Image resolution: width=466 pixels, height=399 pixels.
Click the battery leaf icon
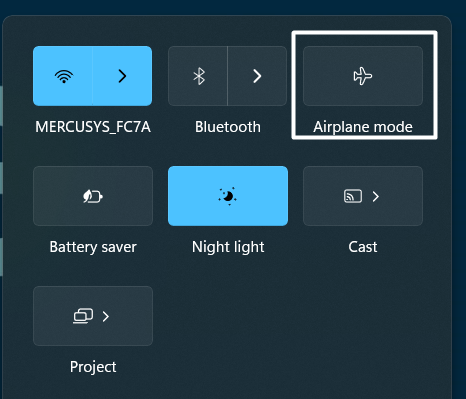[93, 196]
